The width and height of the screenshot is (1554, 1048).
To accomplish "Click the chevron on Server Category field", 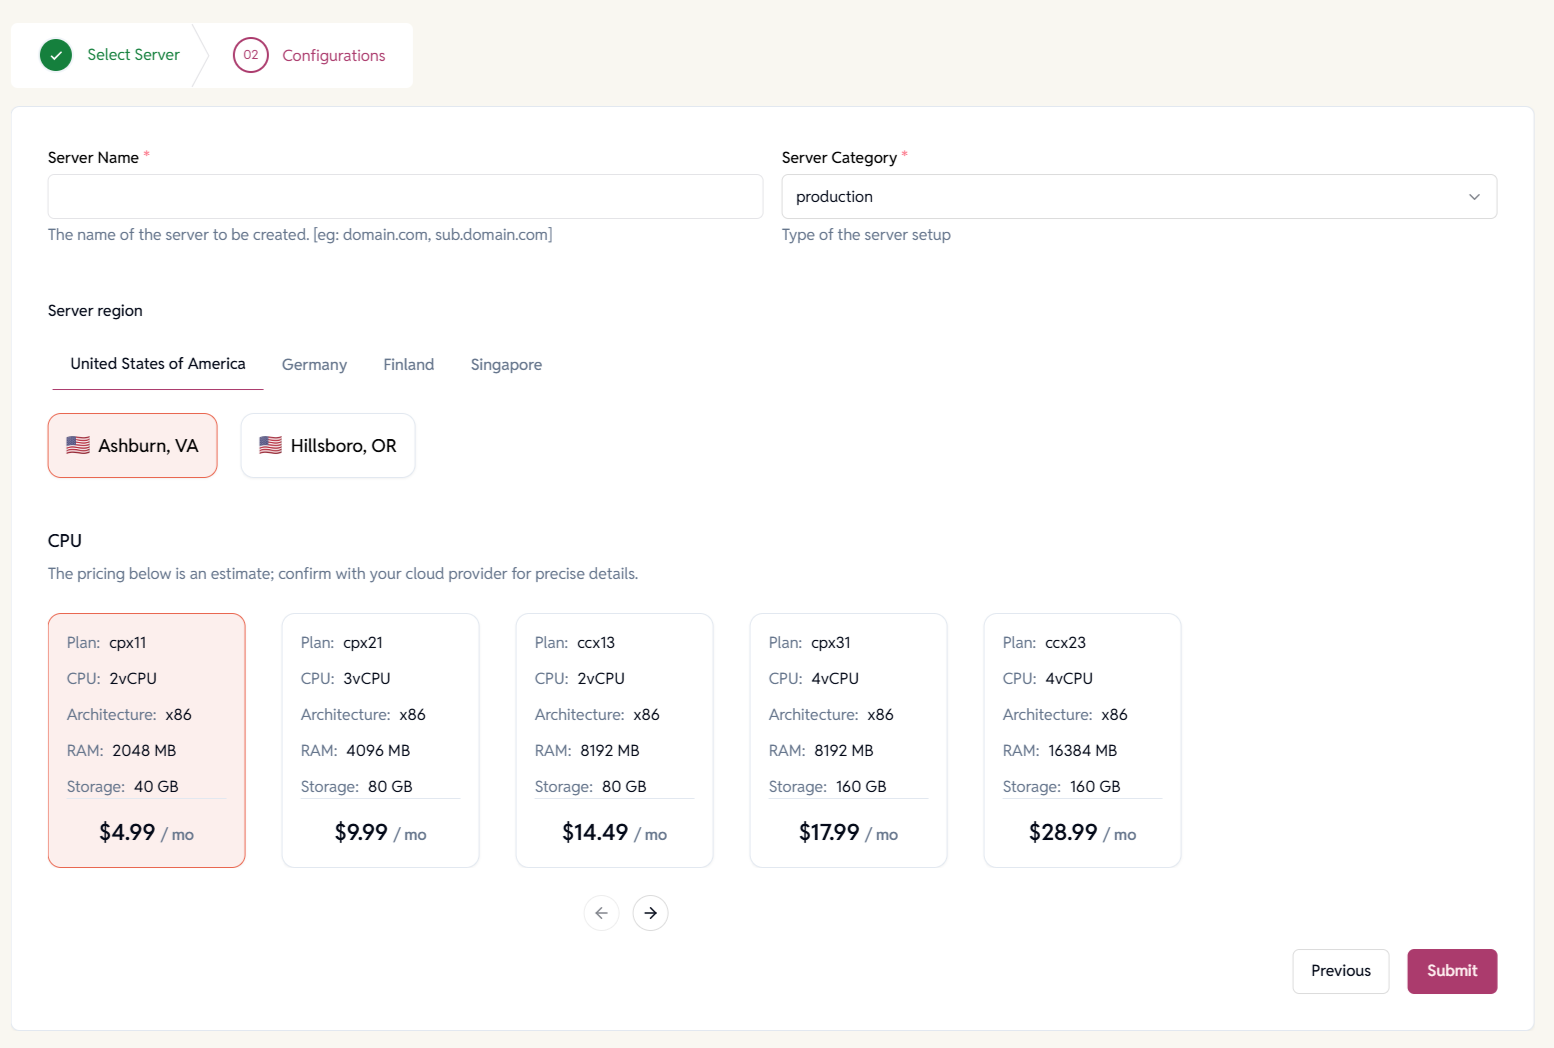I will pos(1473,196).
